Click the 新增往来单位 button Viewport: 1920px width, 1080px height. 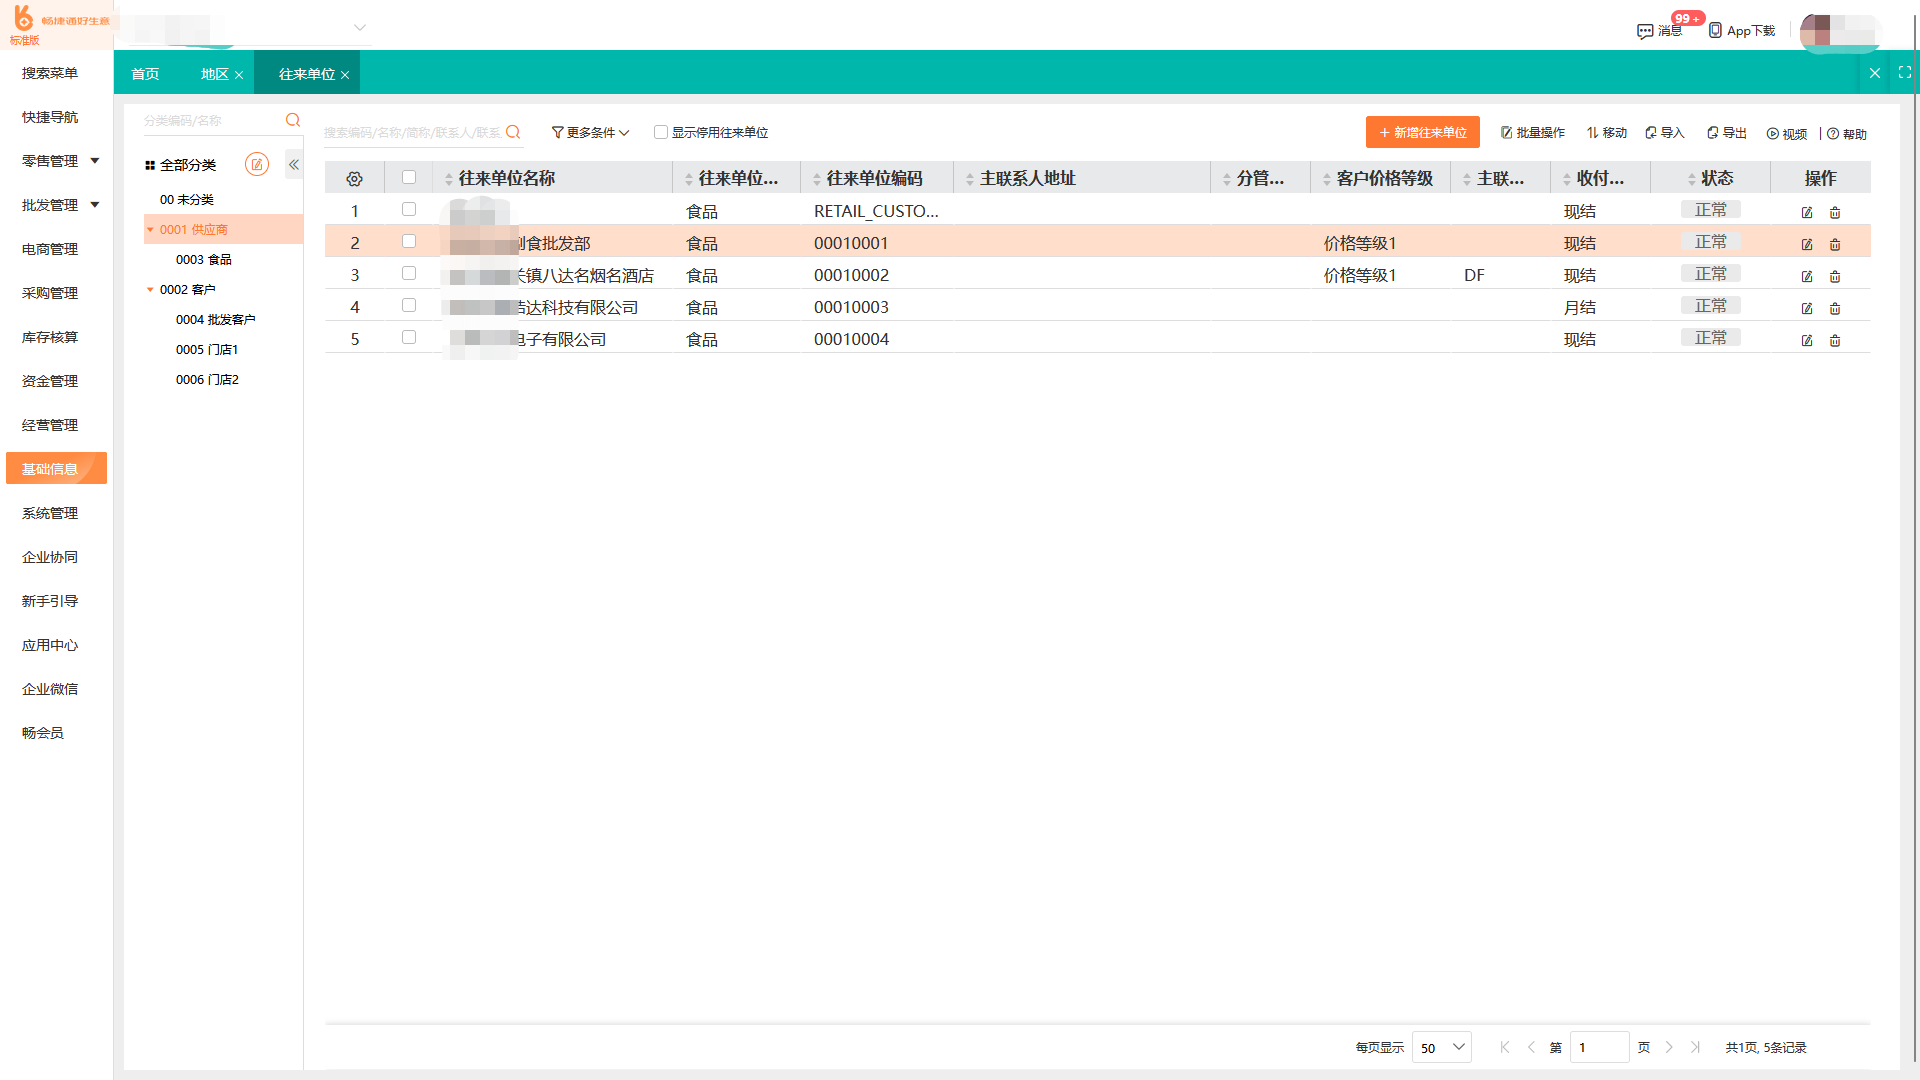click(1424, 132)
